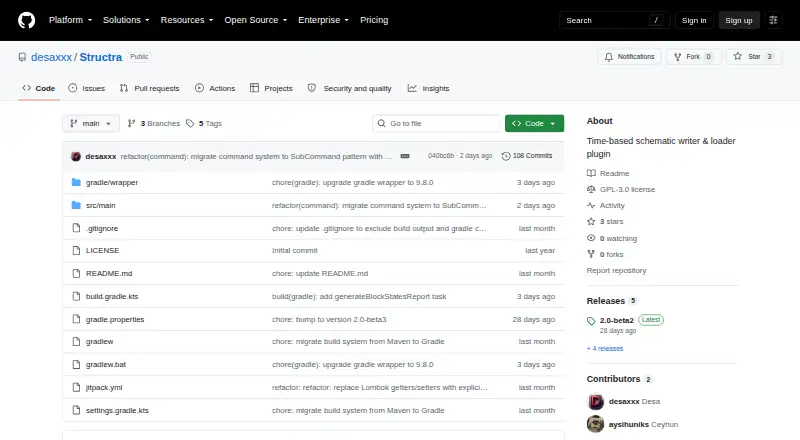Open the gradle.properties file

pos(115,320)
